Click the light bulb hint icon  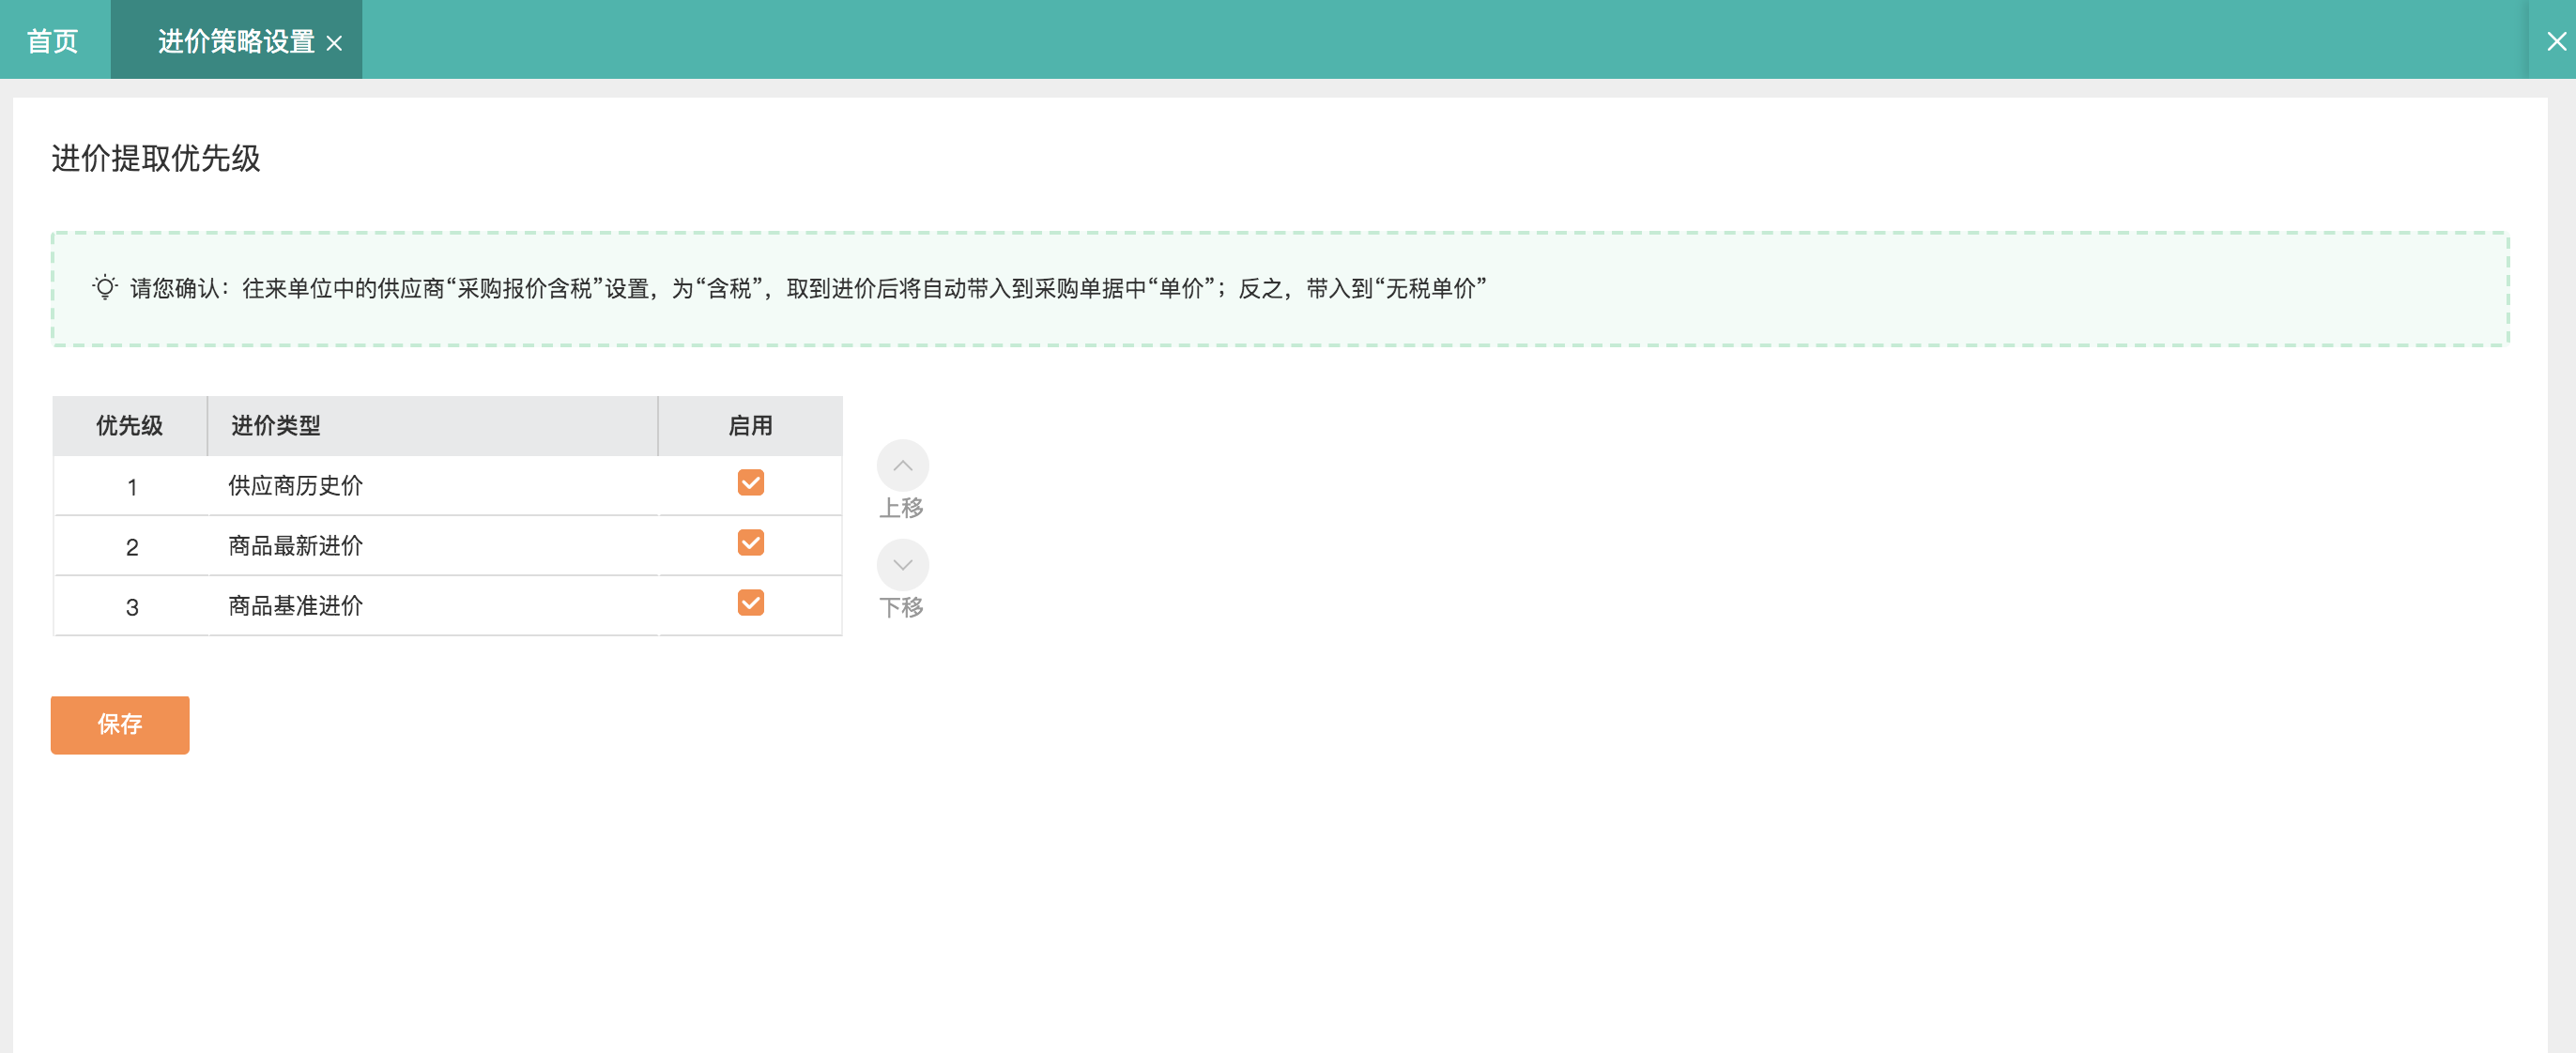[x=100, y=289]
